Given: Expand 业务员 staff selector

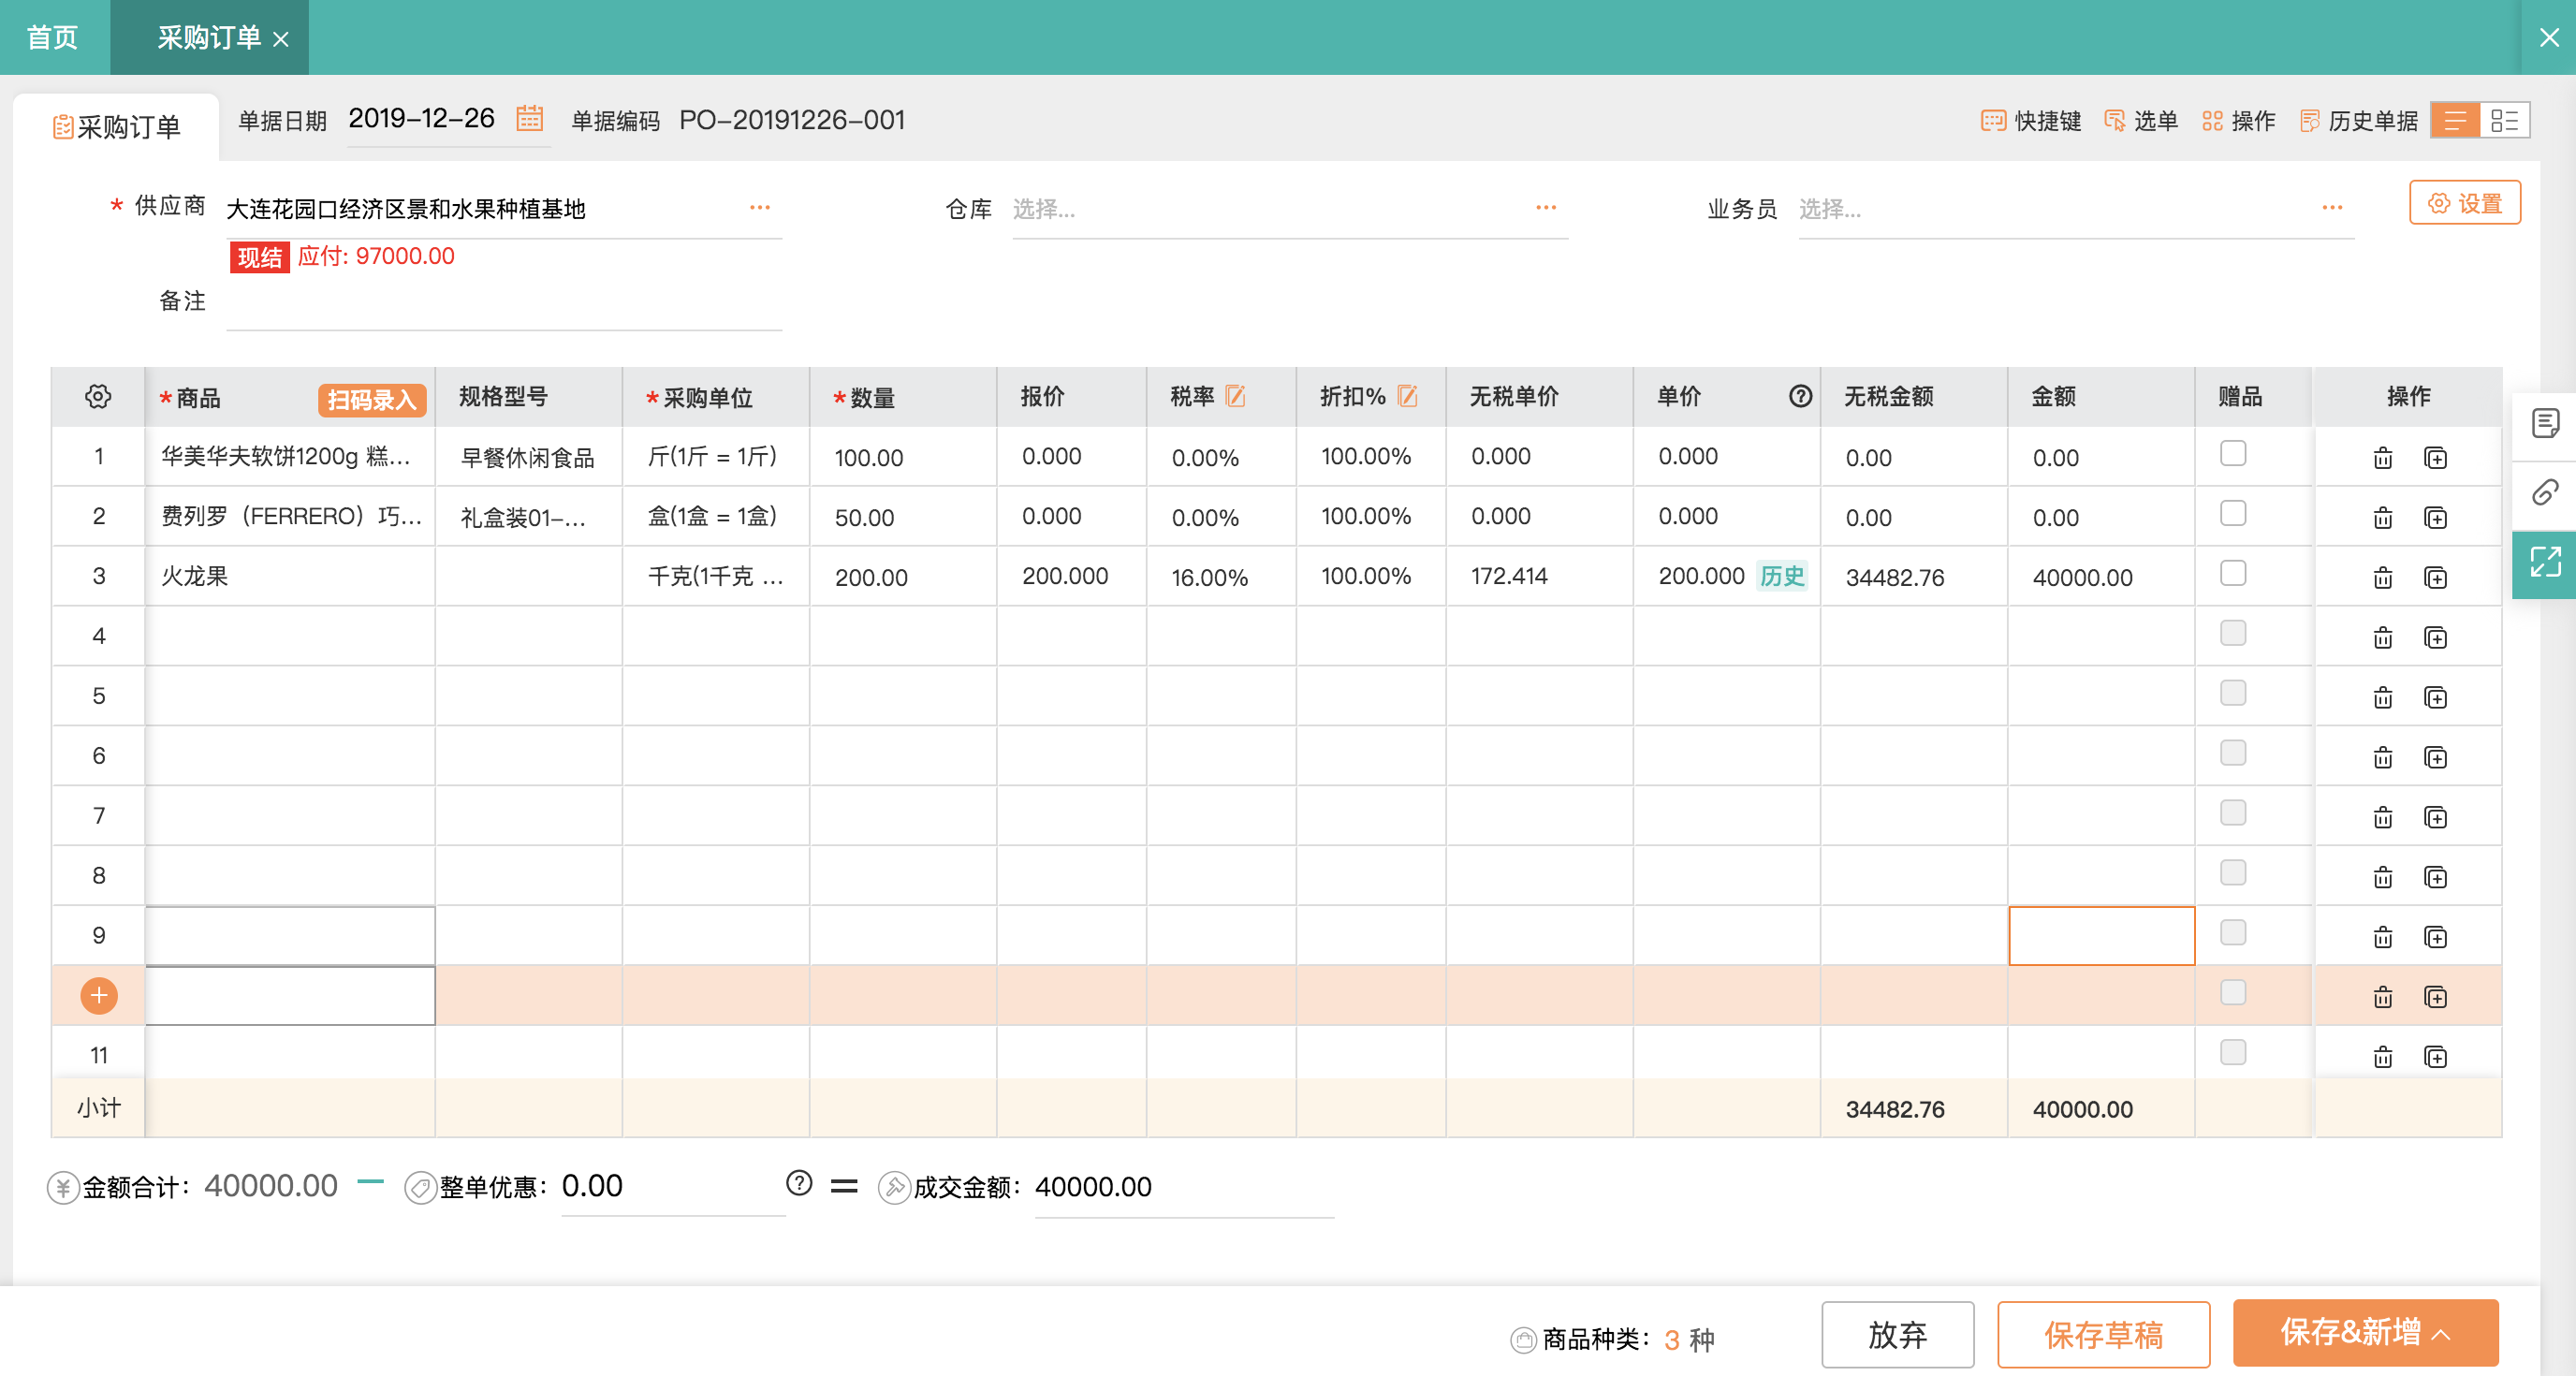Looking at the screenshot, I should [2335, 210].
